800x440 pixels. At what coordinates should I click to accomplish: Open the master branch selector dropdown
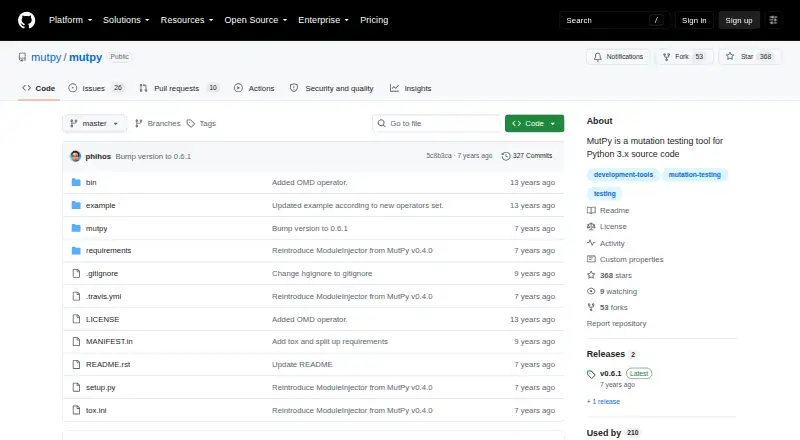click(x=94, y=124)
